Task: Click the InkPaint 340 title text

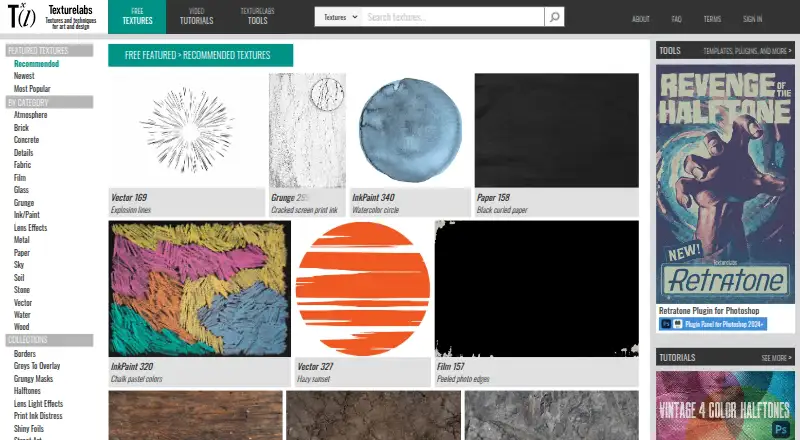Action: tap(373, 198)
